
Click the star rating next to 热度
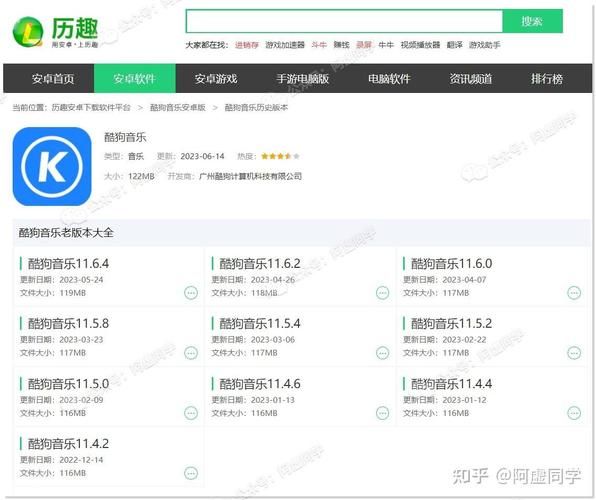pyautogui.click(x=281, y=156)
